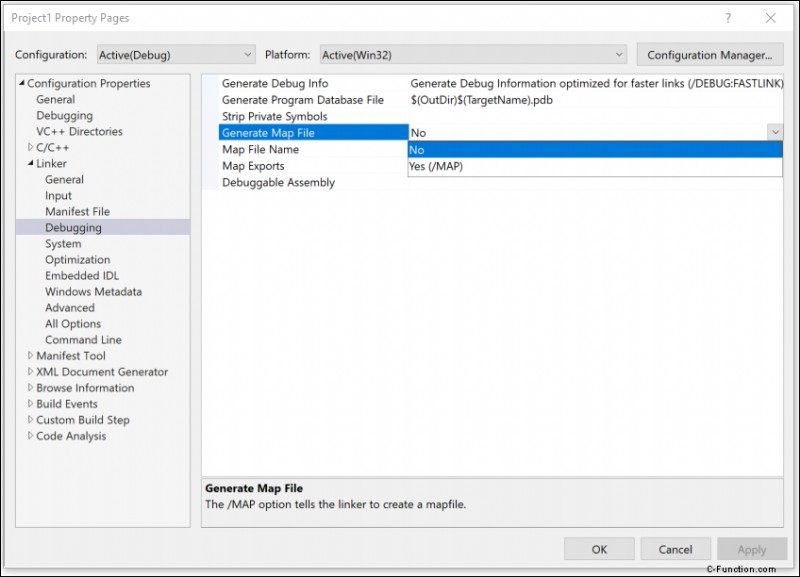Open Configuration Manager
The image size is (800, 577).
point(710,54)
